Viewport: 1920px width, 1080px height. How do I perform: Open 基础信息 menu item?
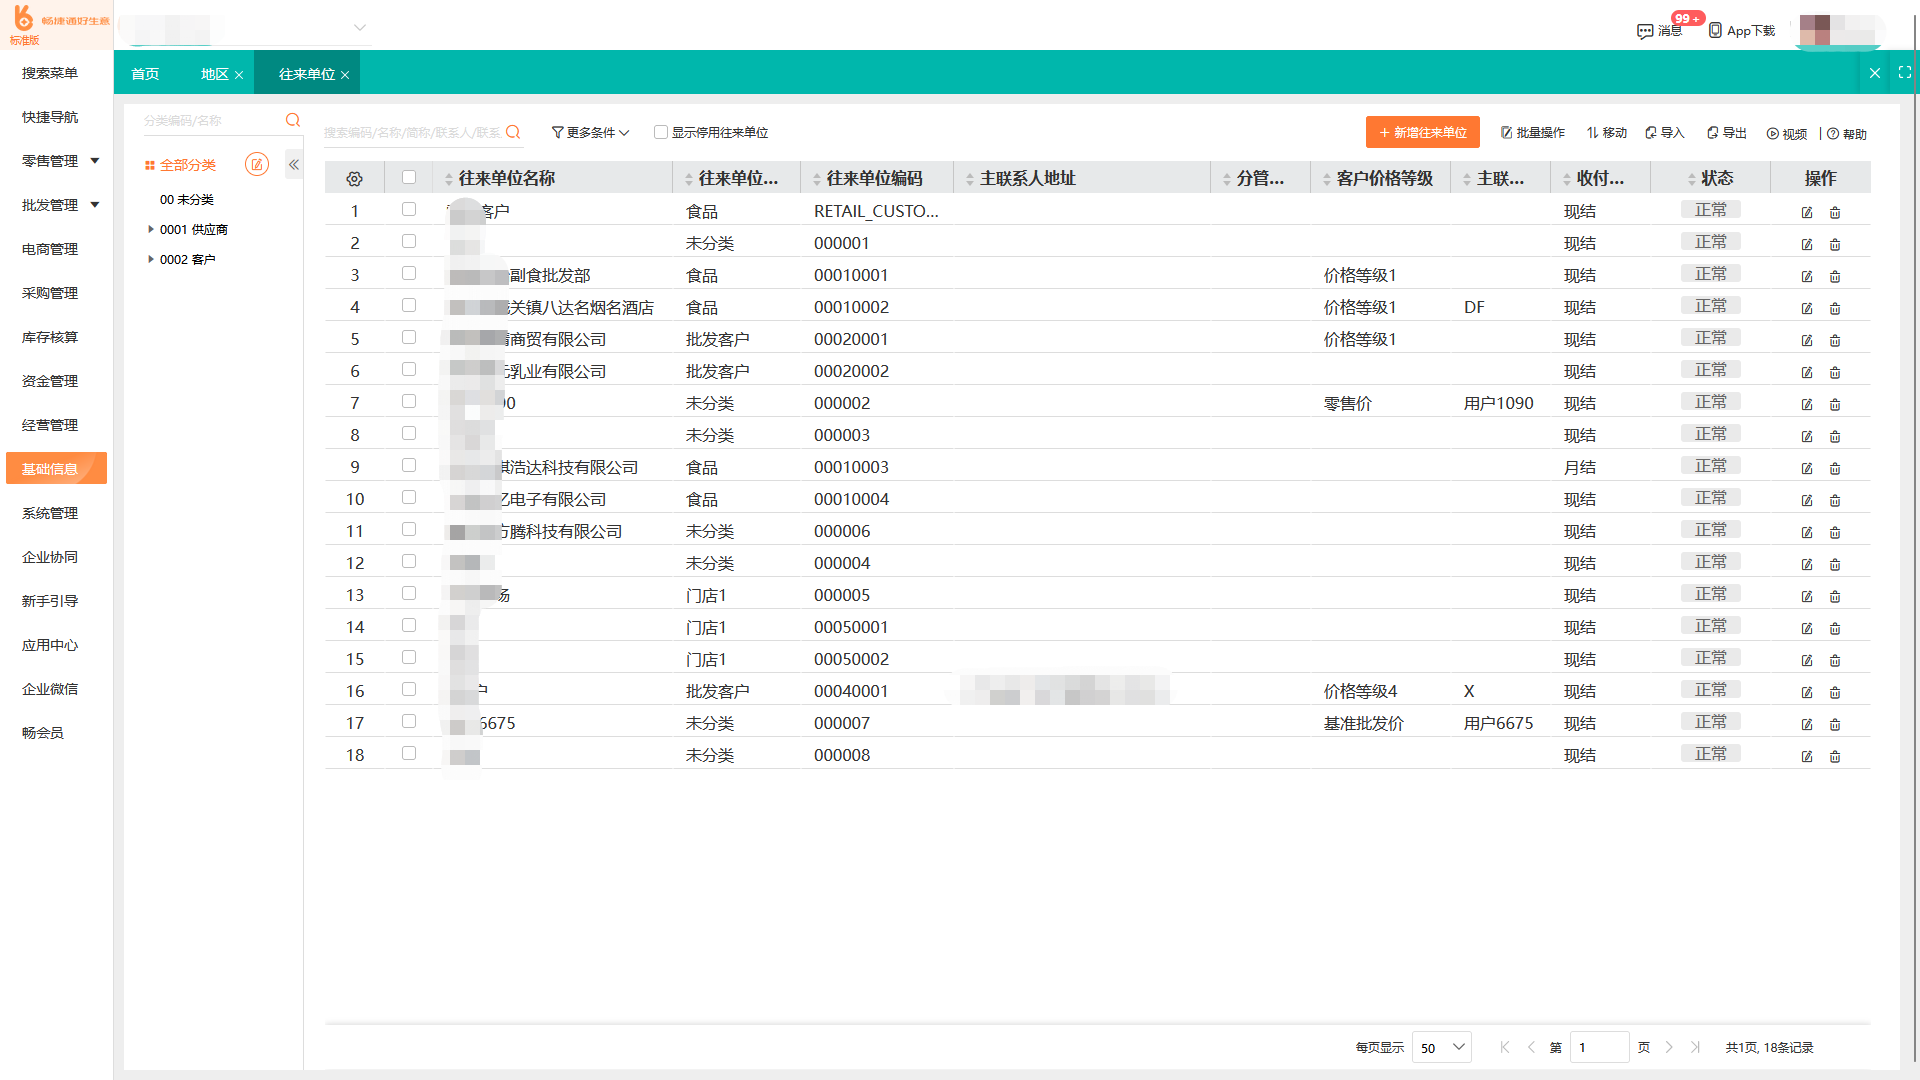(x=53, y=468)
